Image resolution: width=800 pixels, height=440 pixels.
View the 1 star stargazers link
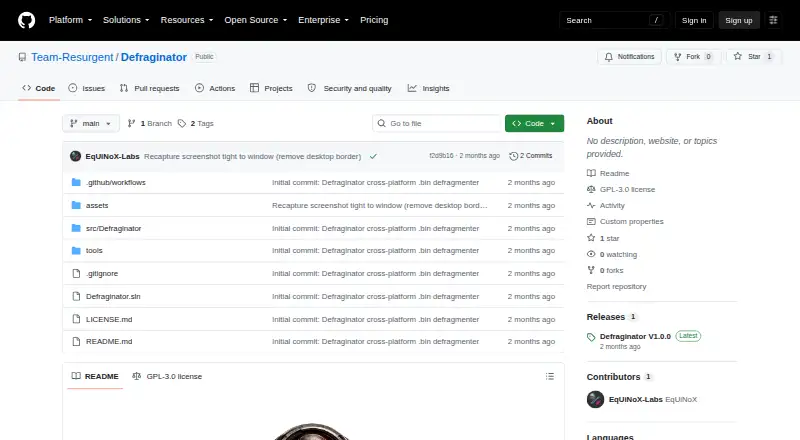pos(603,238)
